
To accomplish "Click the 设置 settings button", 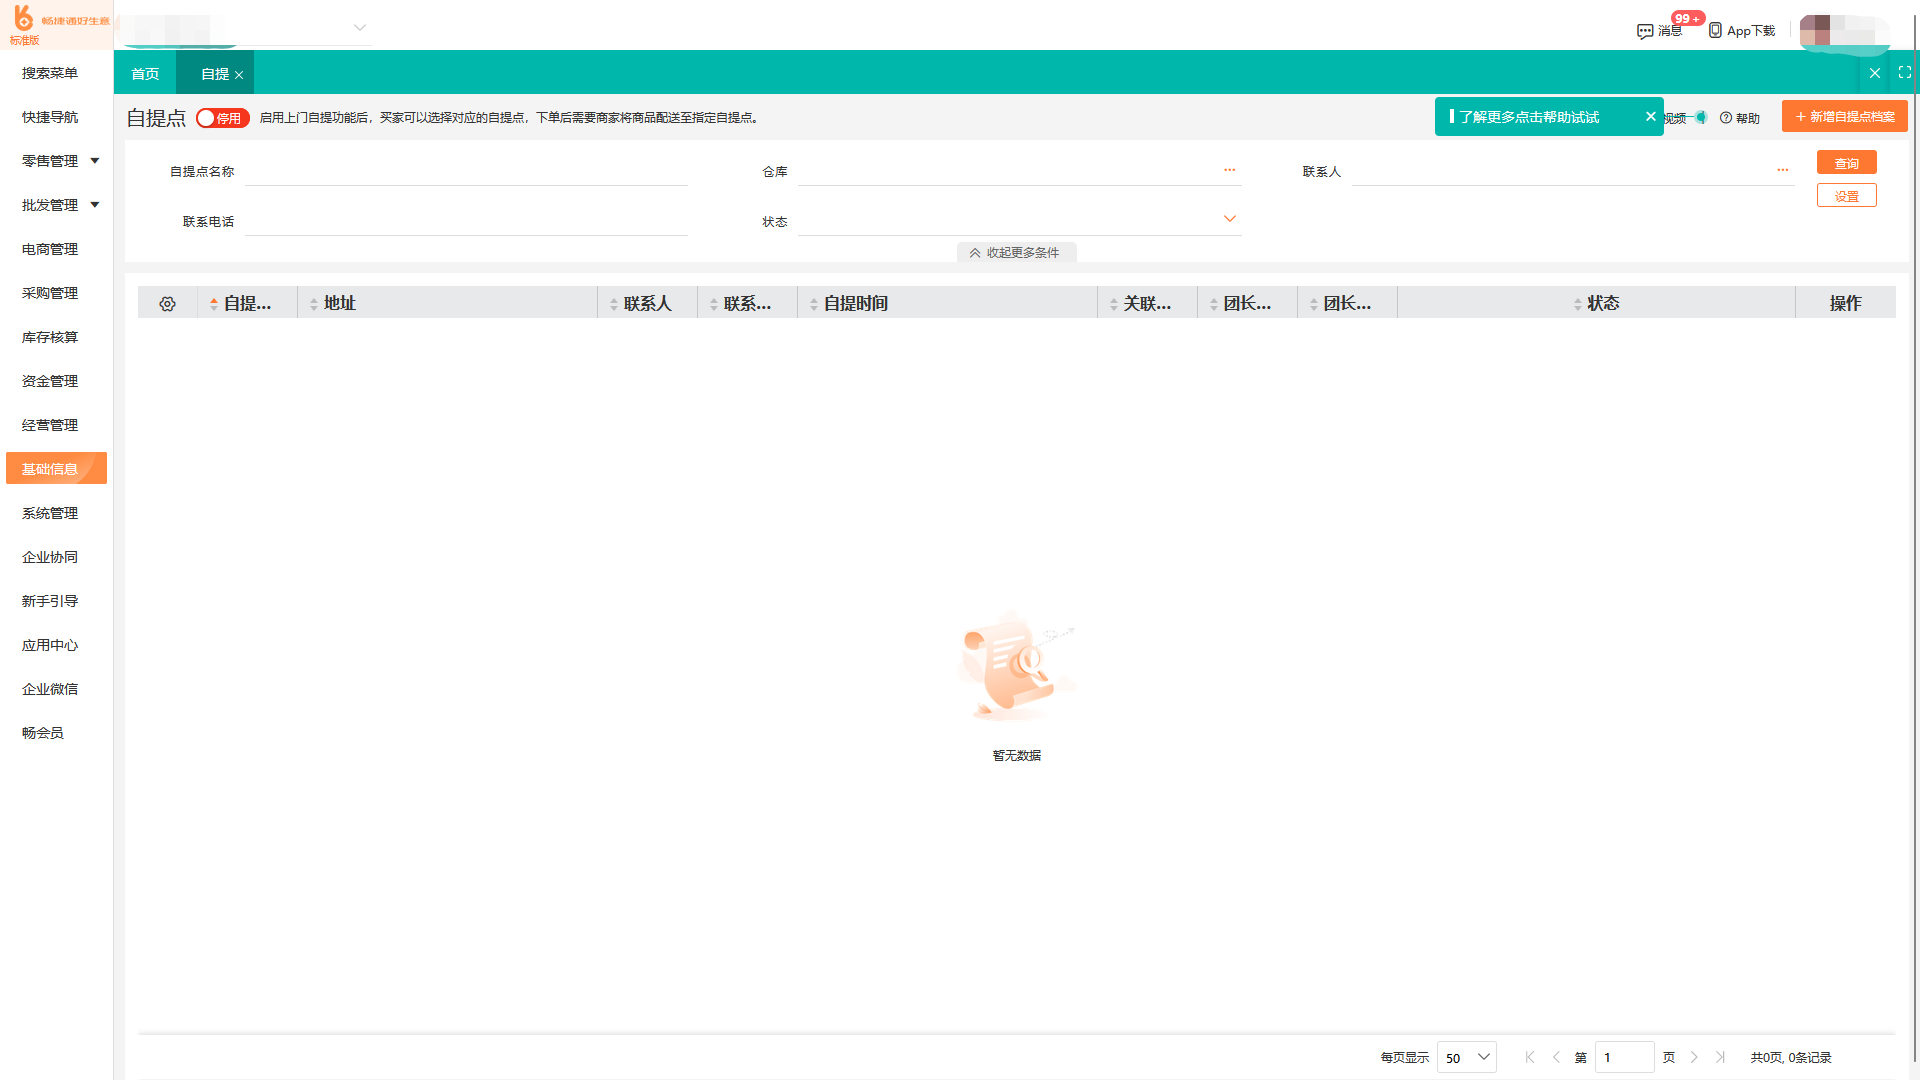I will click(x=1846, y=195).
